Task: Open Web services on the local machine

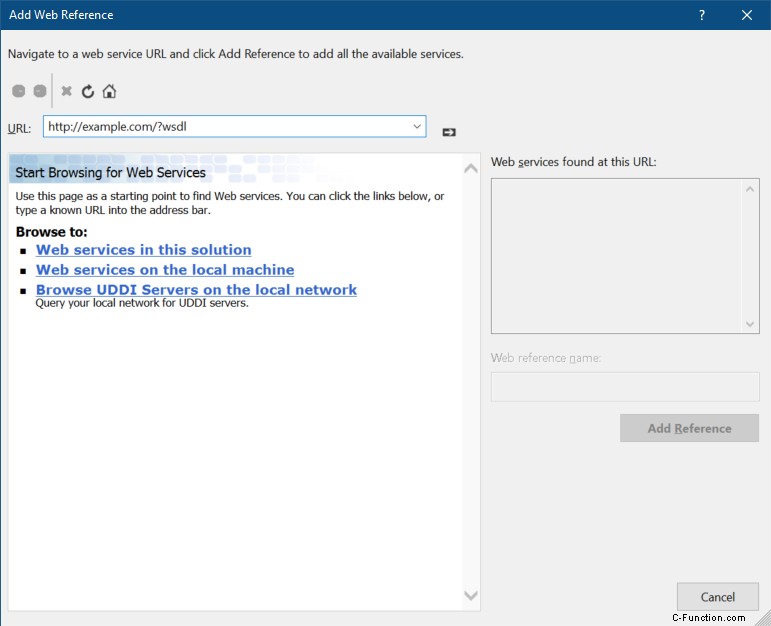Action: click(x=165, y=270)
